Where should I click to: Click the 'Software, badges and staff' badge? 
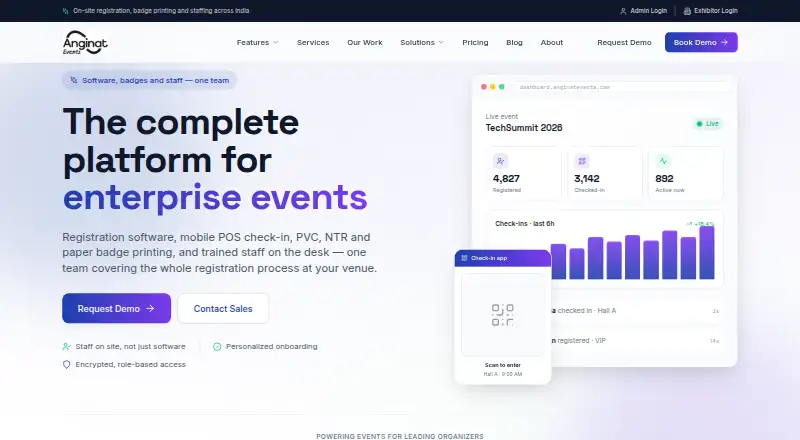click(149, 80)
